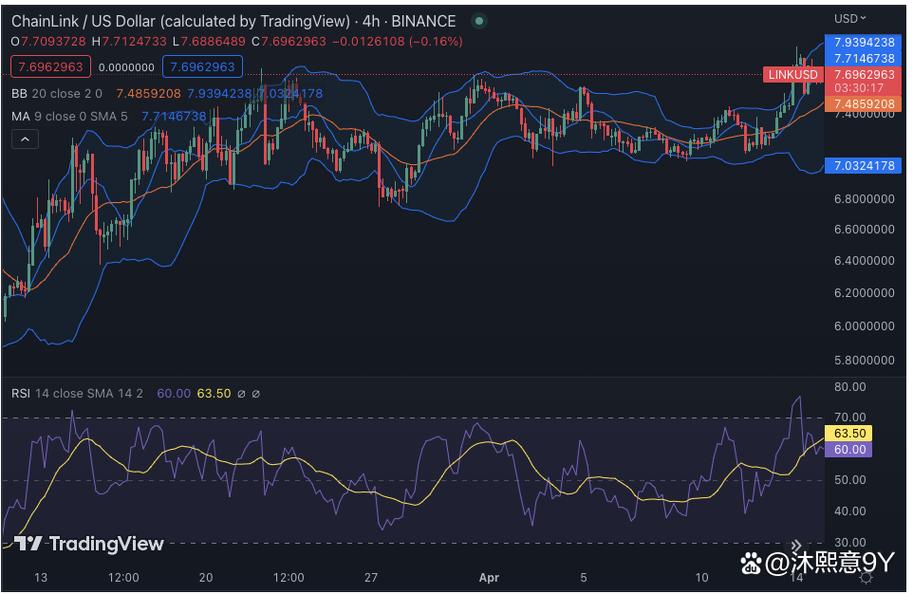Collapse the indicator legend with chevron button
The width and height of the screenshot is (913, 594).
click(26, 140)
